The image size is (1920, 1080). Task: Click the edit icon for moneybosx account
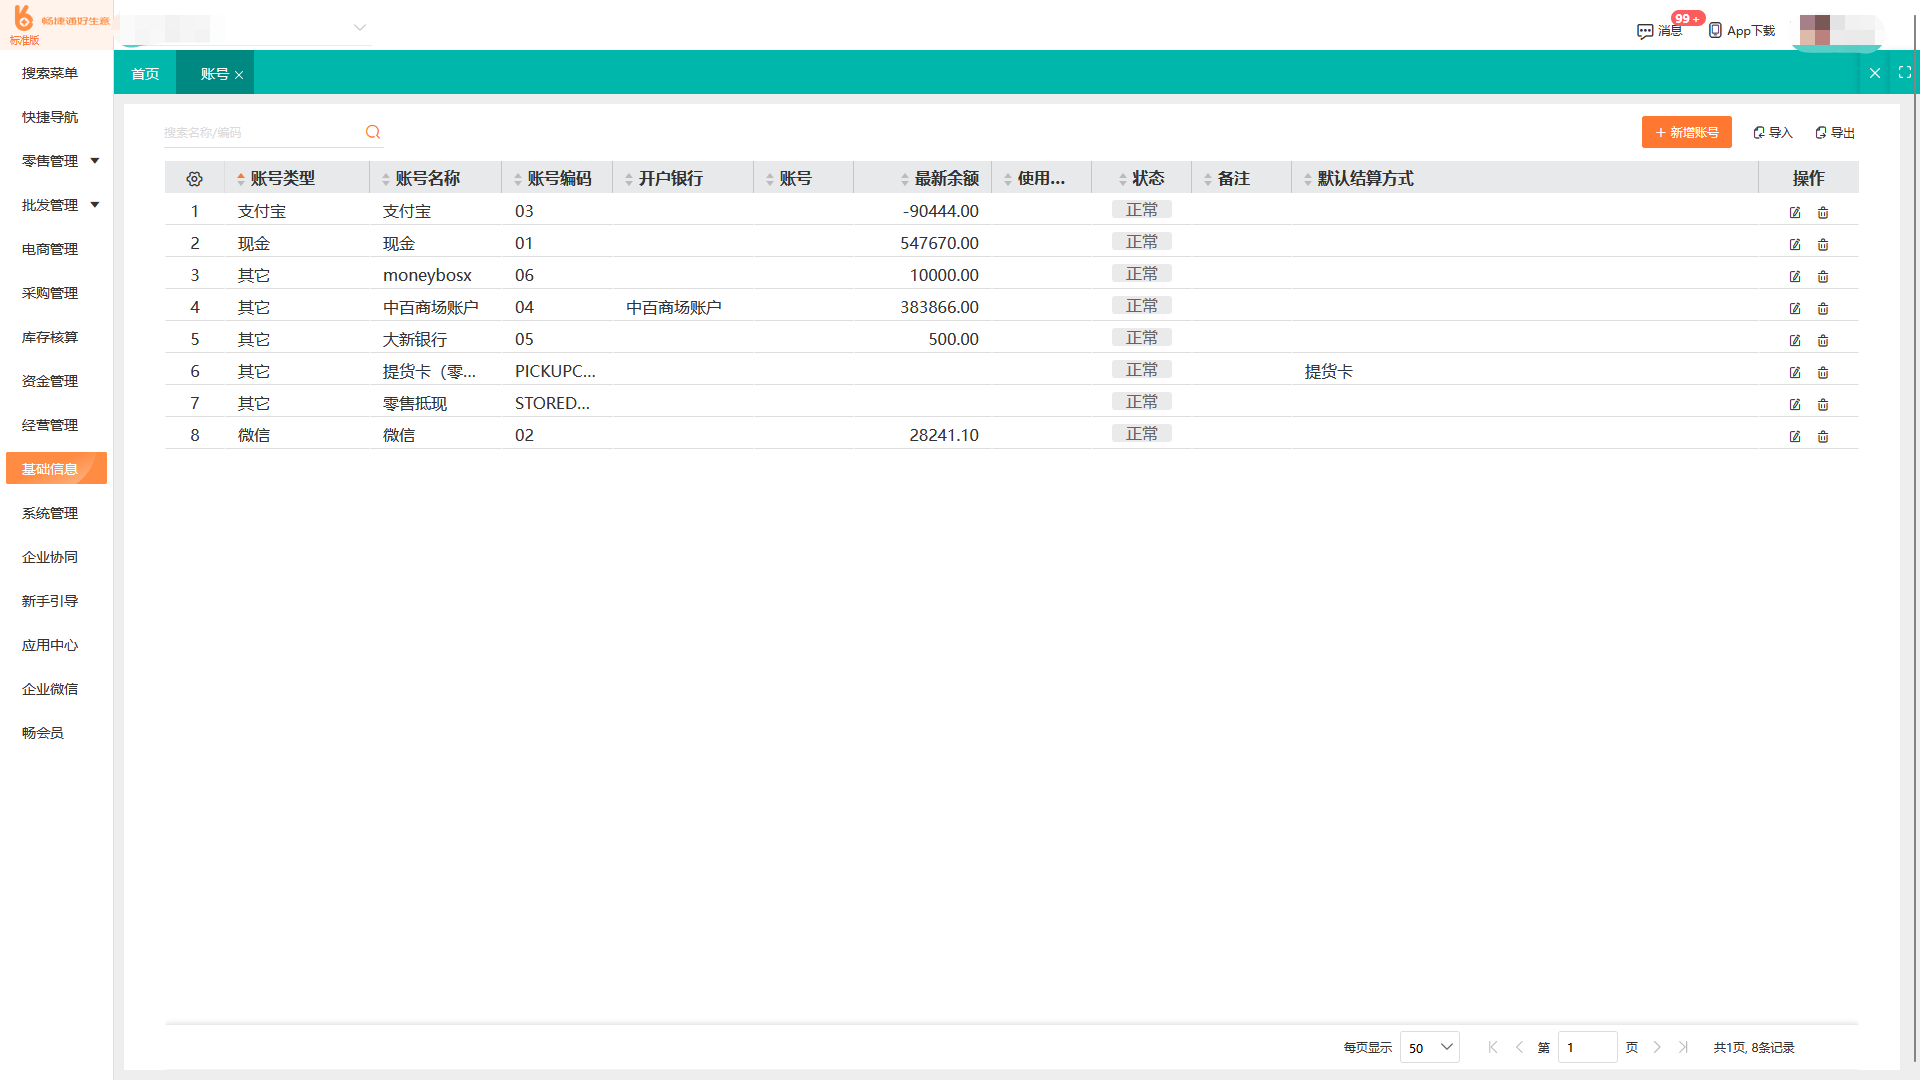pos(1795,274)
